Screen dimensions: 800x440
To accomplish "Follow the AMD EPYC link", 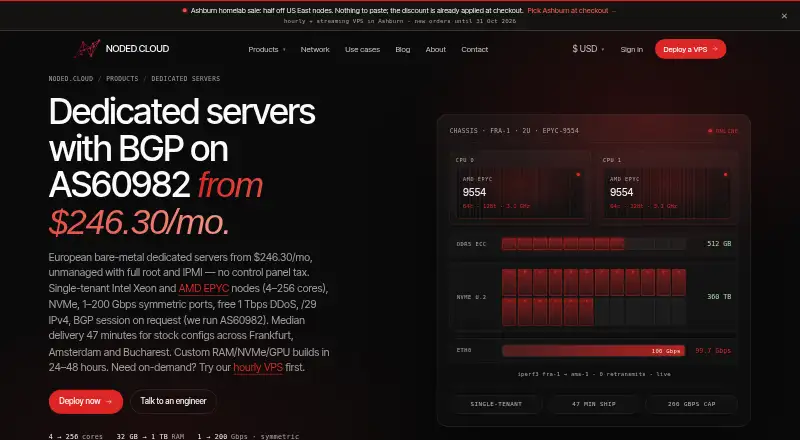I will pos(204,288).
